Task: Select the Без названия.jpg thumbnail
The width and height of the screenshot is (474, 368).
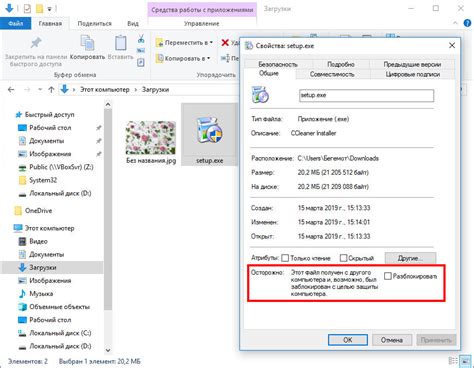Action: click(151, 138)
